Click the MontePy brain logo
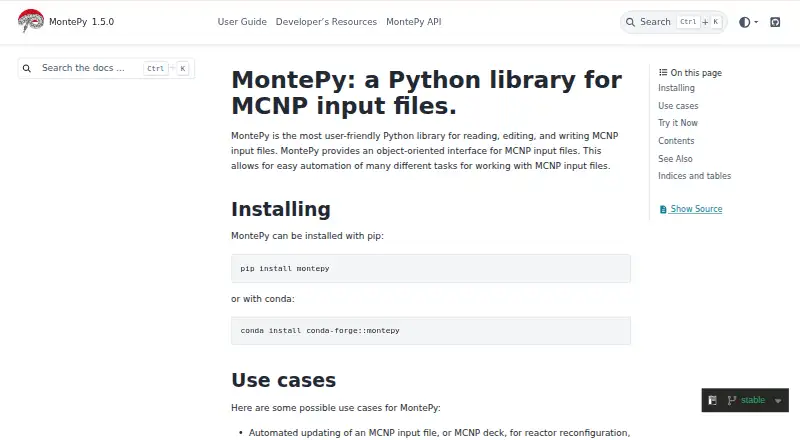 [31, 21]
